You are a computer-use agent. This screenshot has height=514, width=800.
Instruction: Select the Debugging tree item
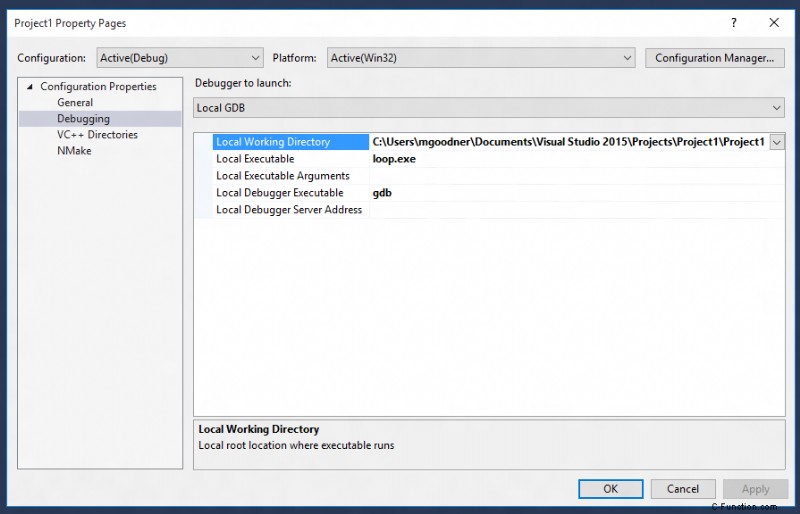(83, 119)
